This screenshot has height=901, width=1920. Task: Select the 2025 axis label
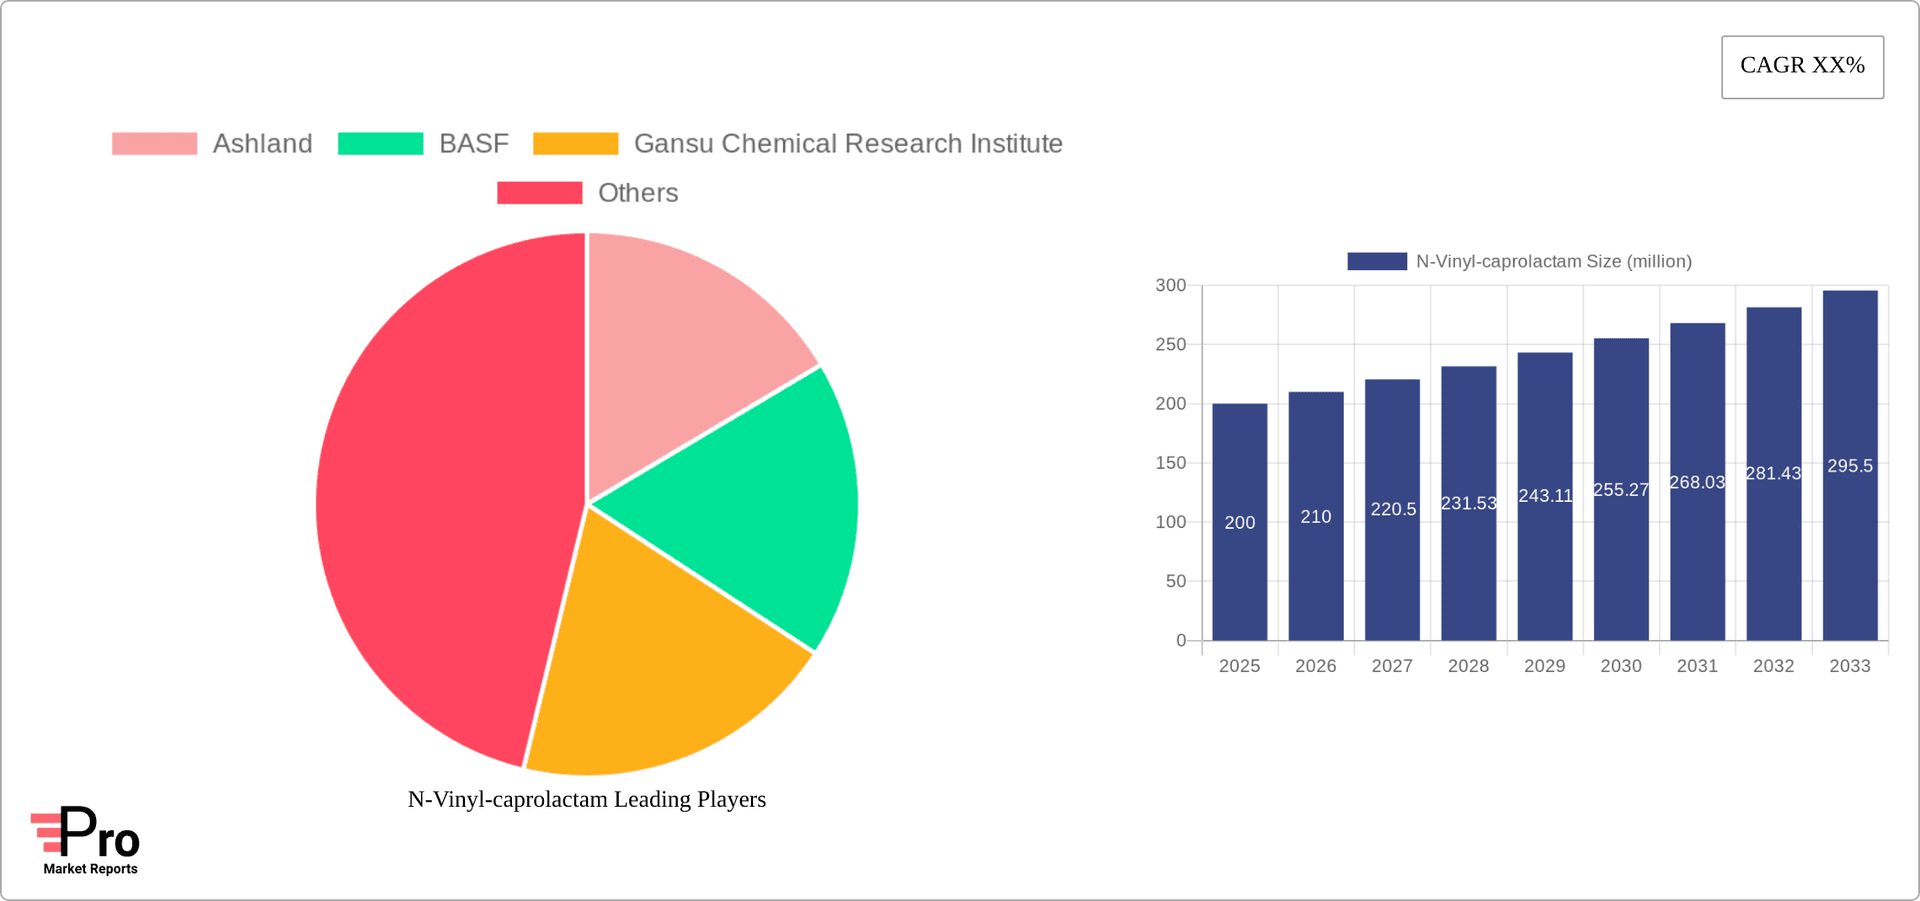[x=1239, y=666]
